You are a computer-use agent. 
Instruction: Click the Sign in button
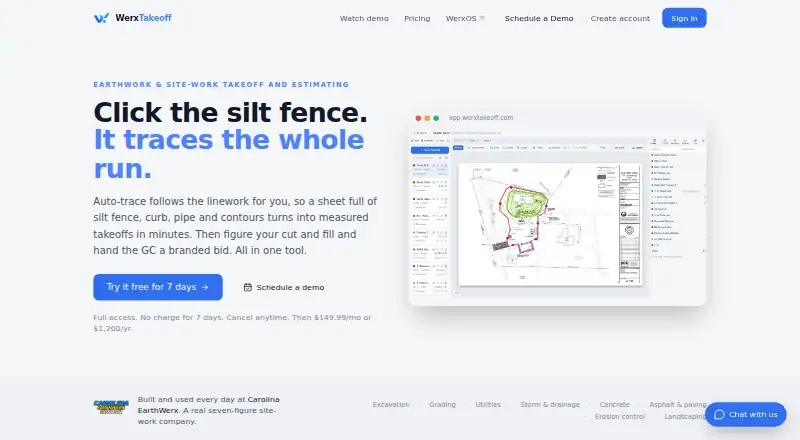pyautogui.click(x=684, y=18)
